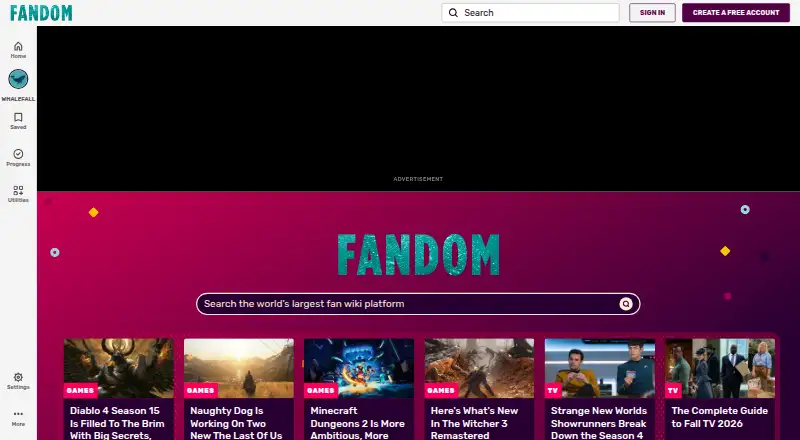
Task: Open Settings gear in sidebar
Action: point(18,381)
